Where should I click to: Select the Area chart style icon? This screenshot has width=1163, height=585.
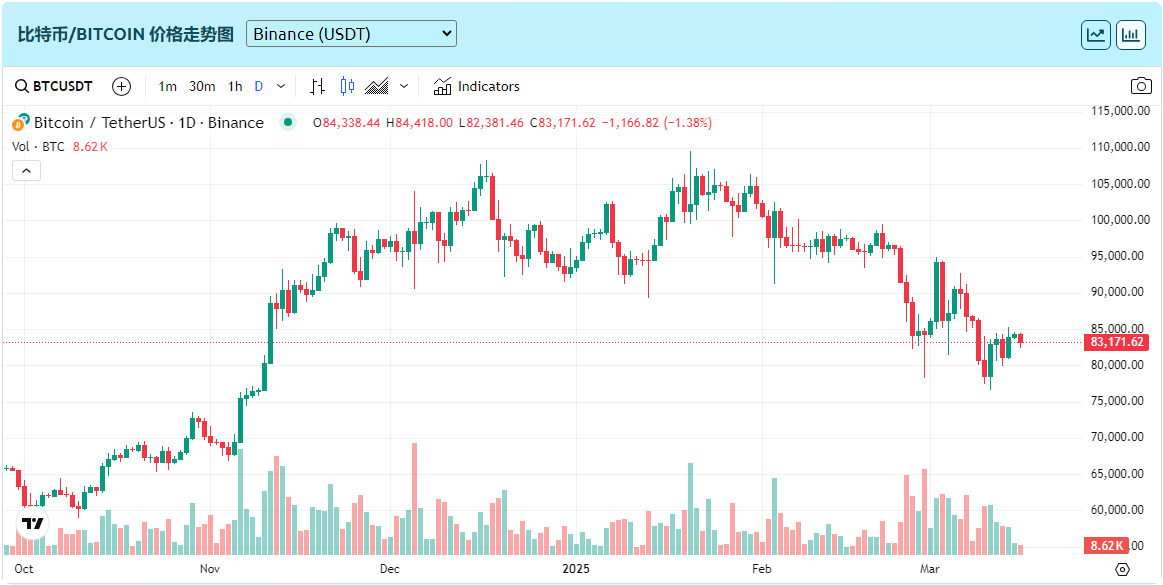point(377,86)
